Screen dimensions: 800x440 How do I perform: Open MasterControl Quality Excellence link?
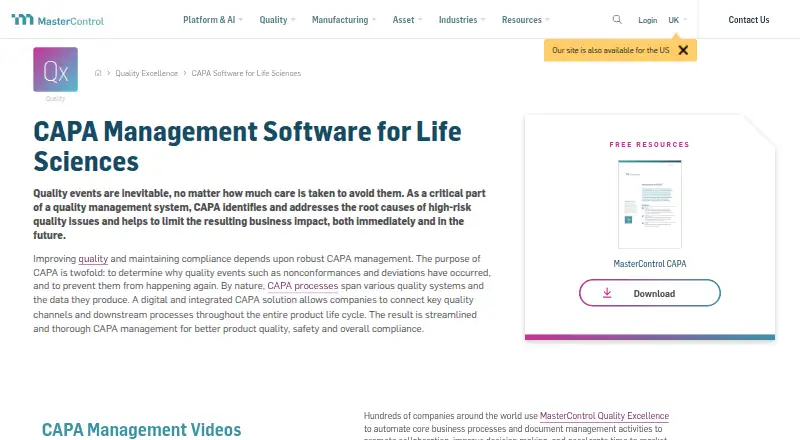(x=604, y=415)
